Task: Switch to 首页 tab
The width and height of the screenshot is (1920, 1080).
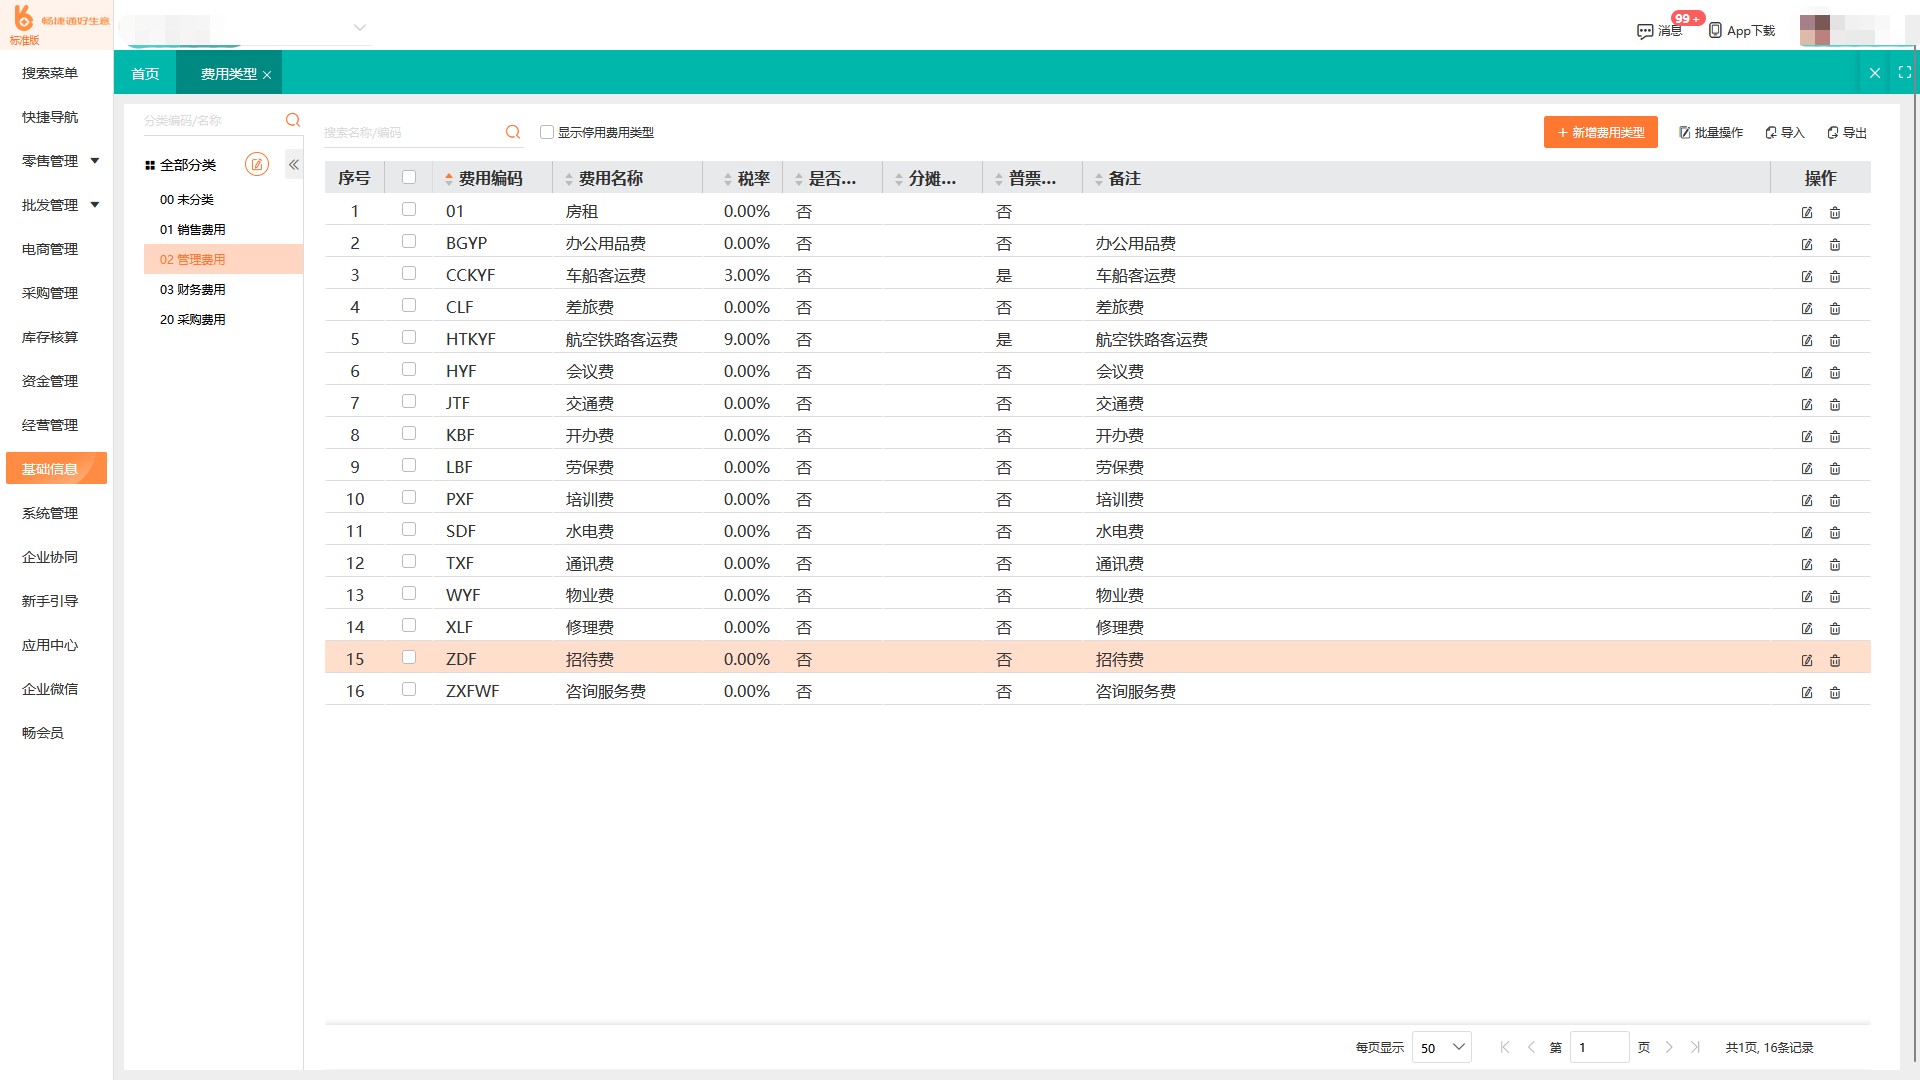Action: coord(145,74)
